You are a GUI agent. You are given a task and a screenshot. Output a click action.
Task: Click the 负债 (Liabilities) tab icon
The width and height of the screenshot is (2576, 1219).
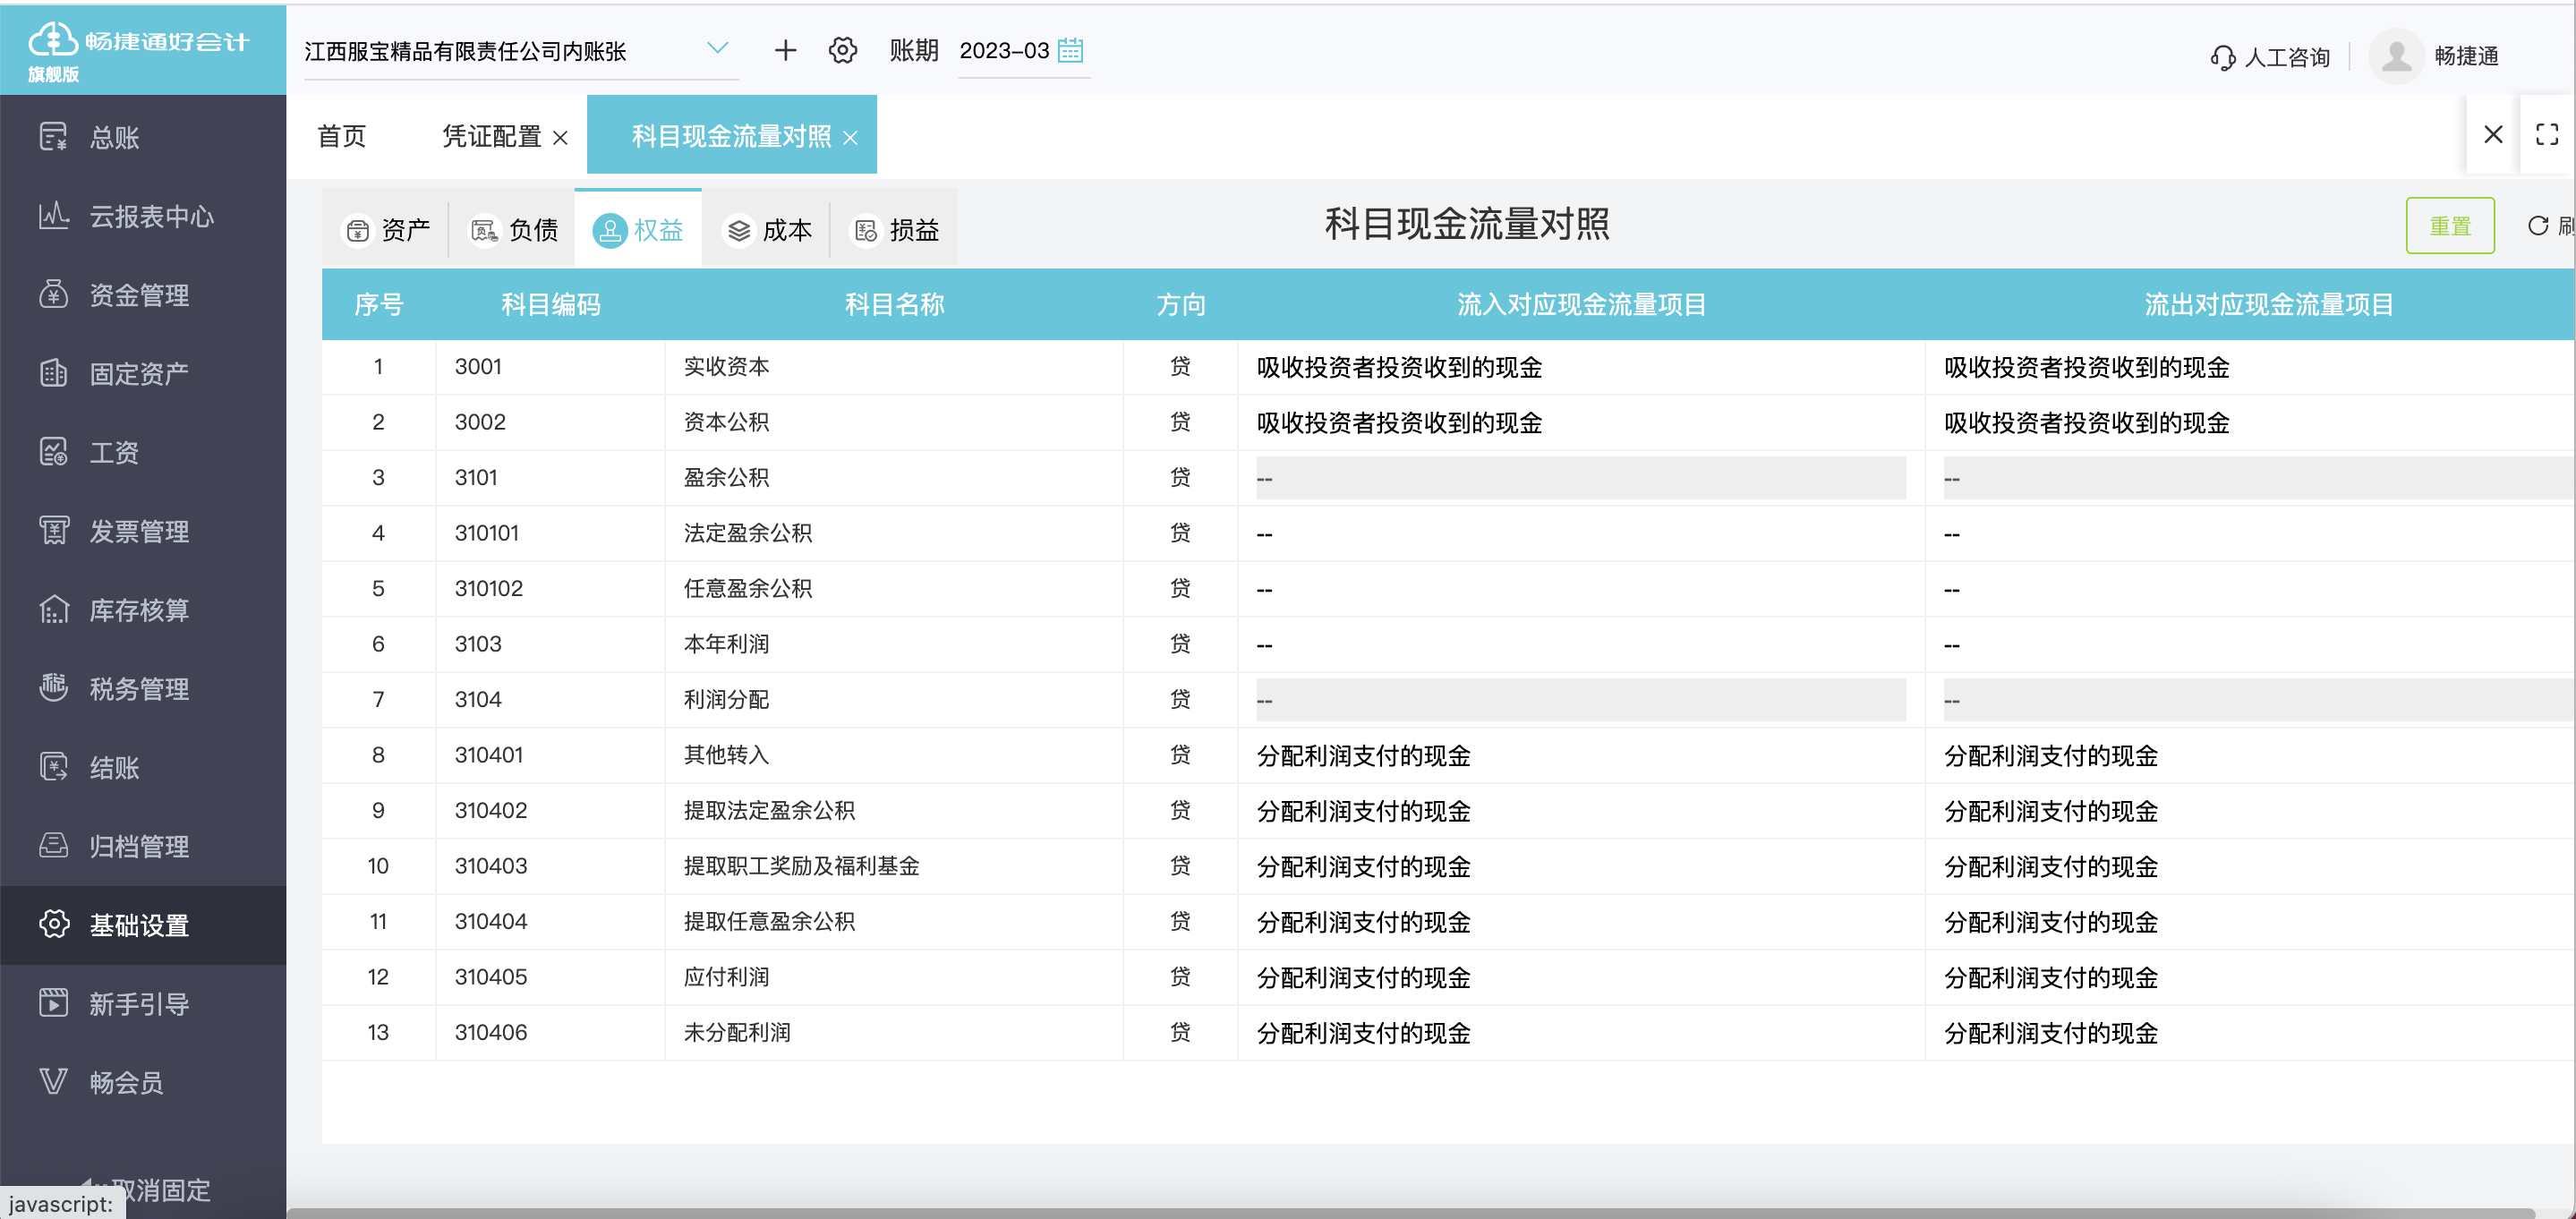pos(511,230)
